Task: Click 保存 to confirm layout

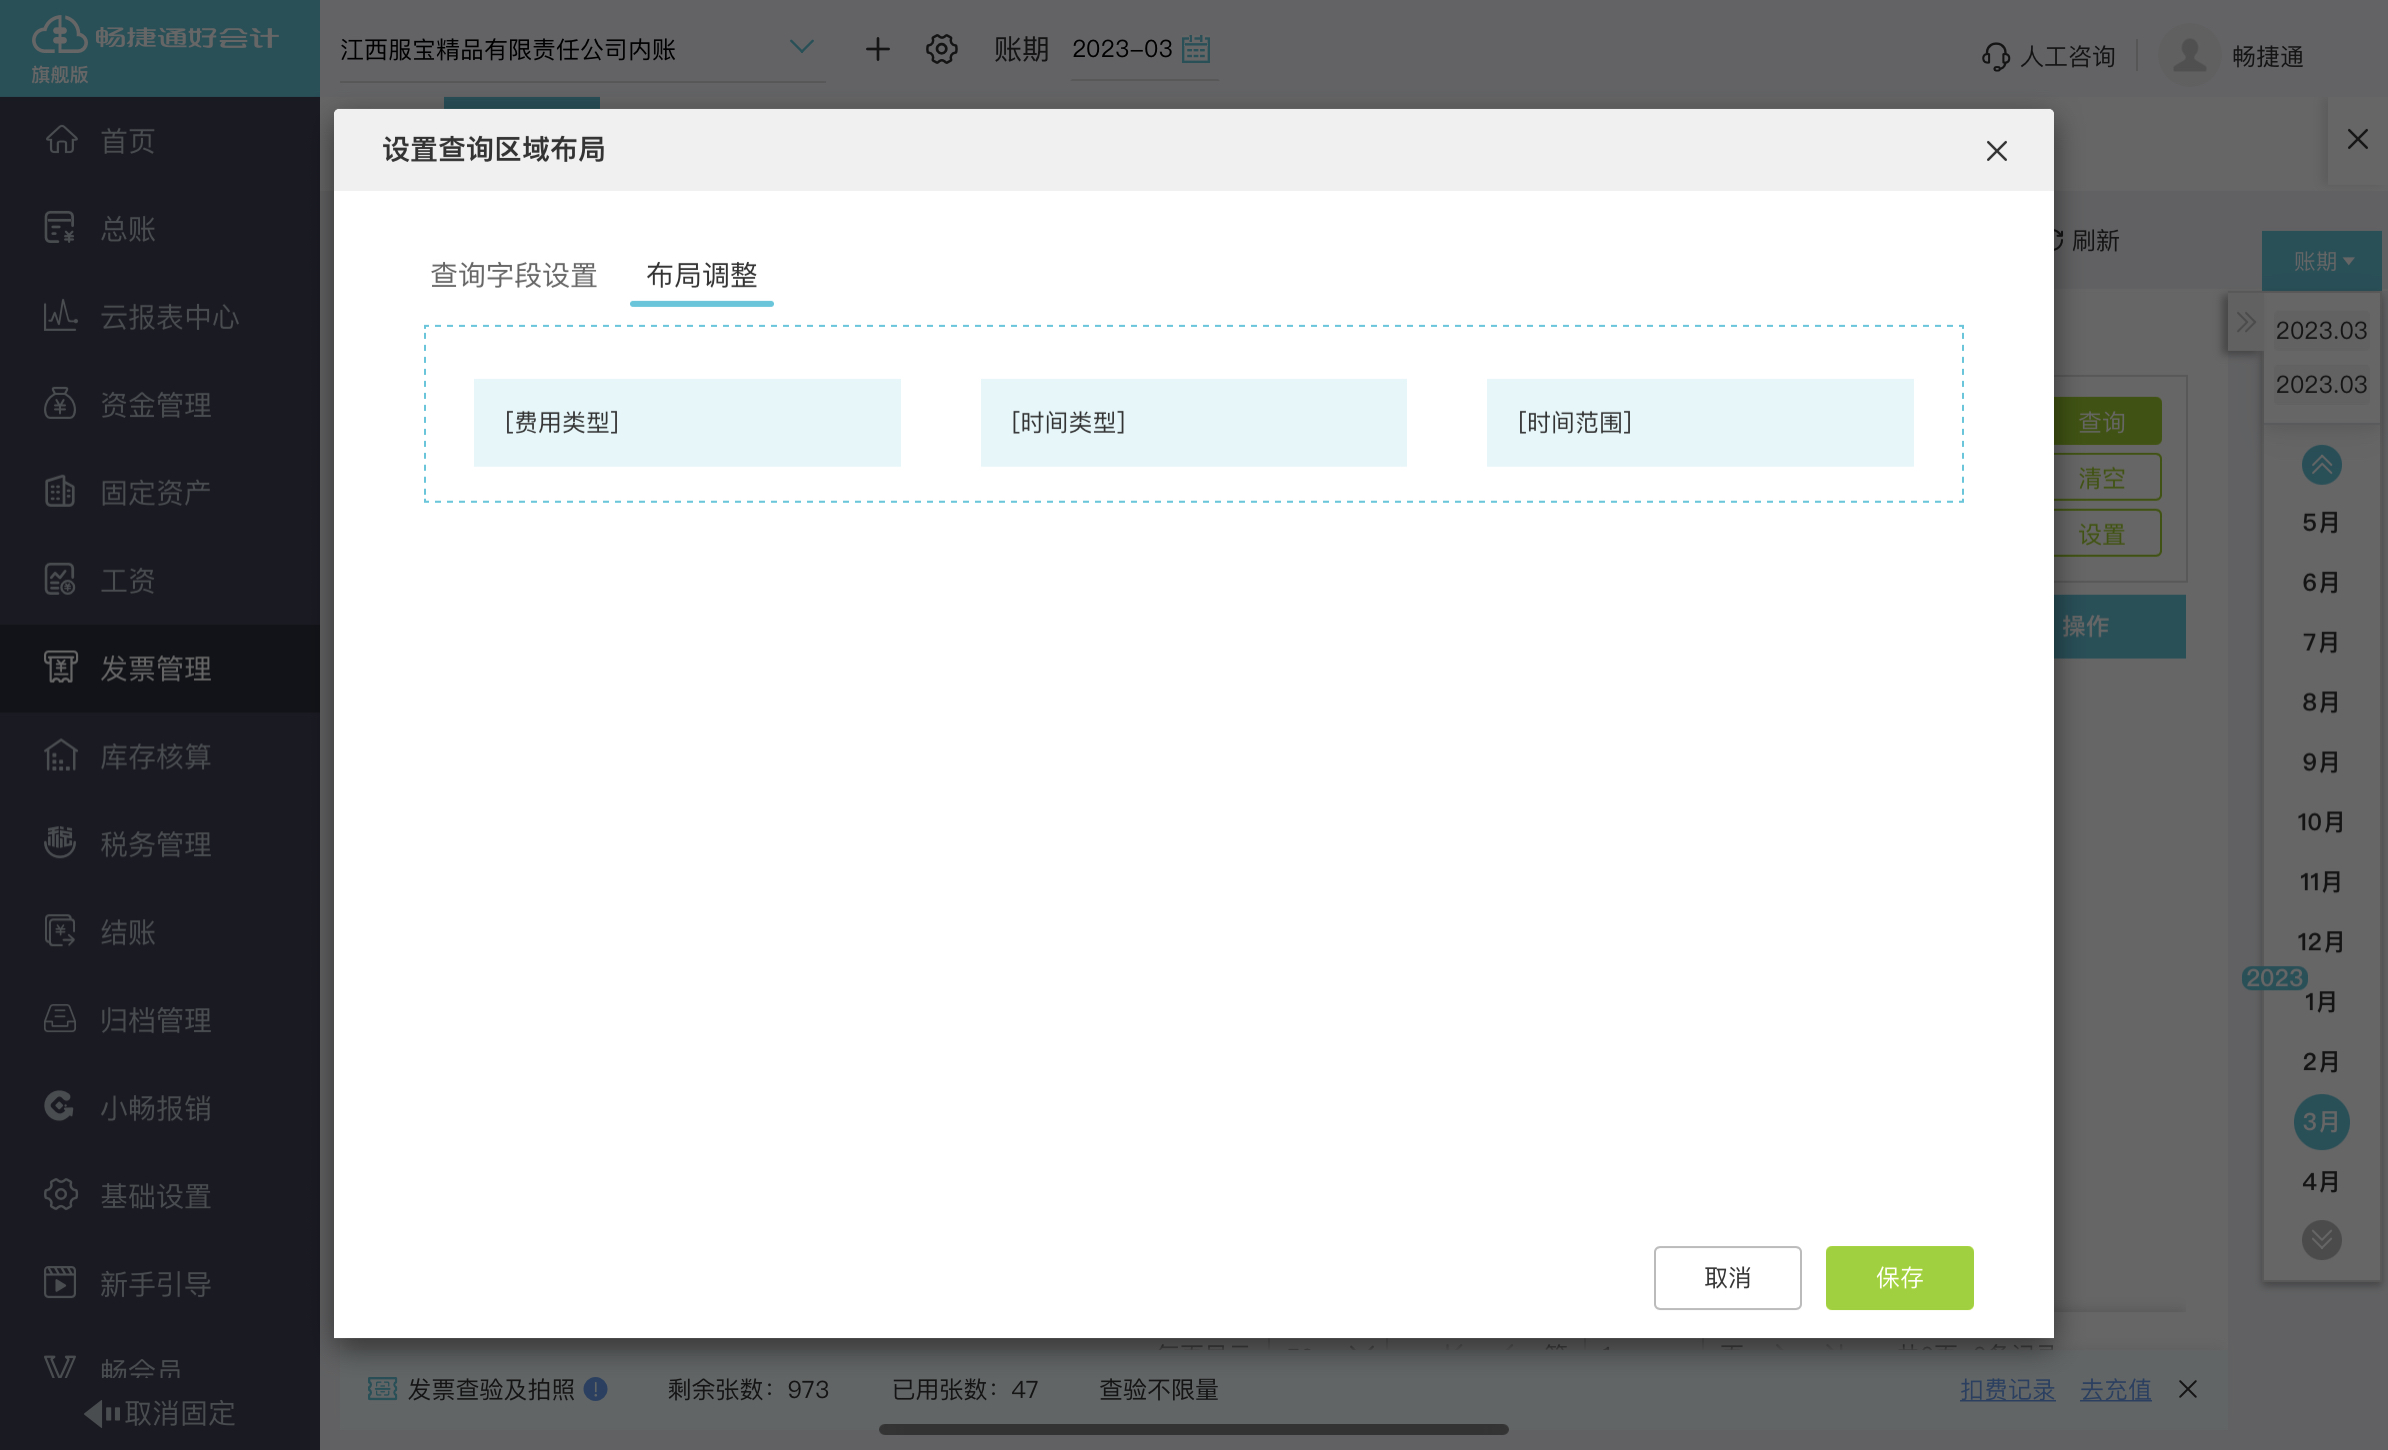Action: click(1900, 1278)
